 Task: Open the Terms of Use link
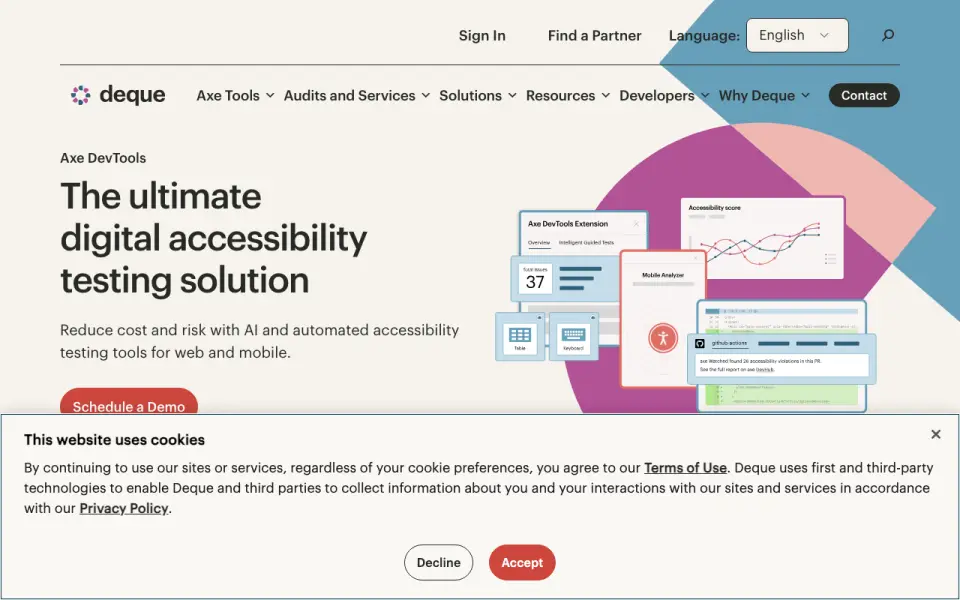(685, 468)
